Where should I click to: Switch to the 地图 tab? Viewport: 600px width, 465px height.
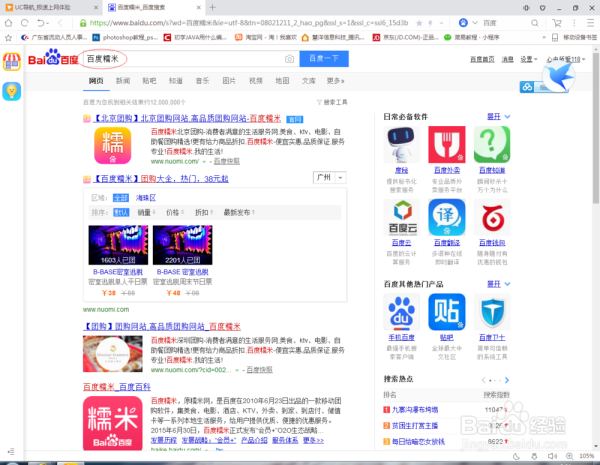tap(282, 81)
